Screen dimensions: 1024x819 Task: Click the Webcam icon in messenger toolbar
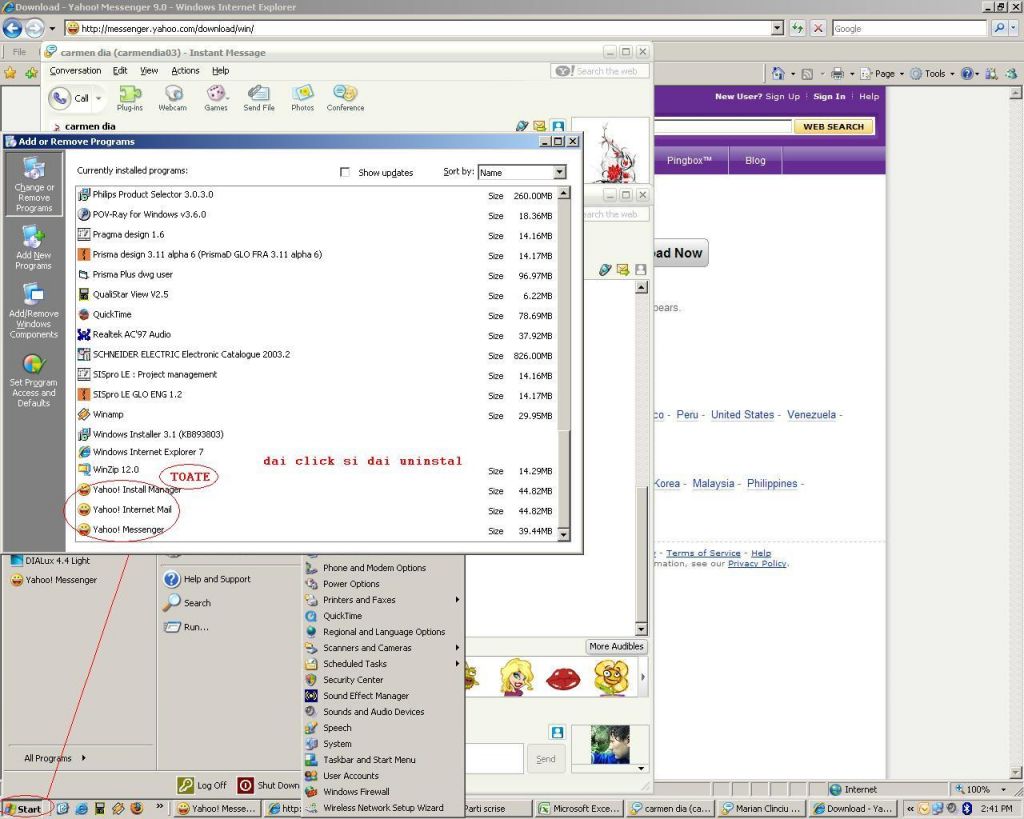tap(172, 96)
